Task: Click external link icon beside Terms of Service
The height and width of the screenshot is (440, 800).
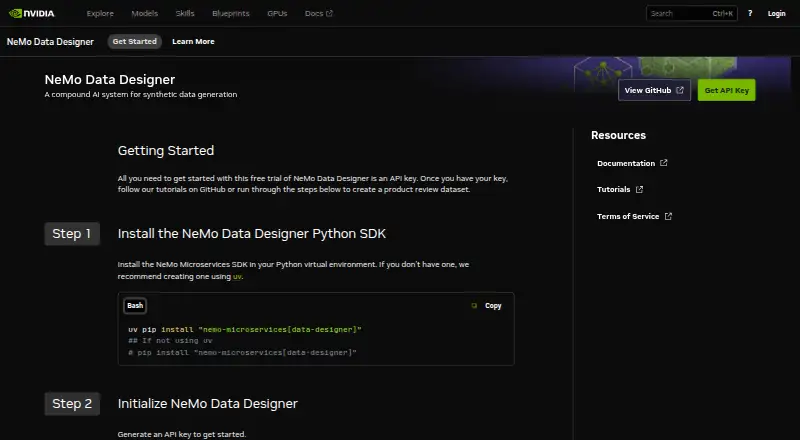Action: tap(668, 216)
